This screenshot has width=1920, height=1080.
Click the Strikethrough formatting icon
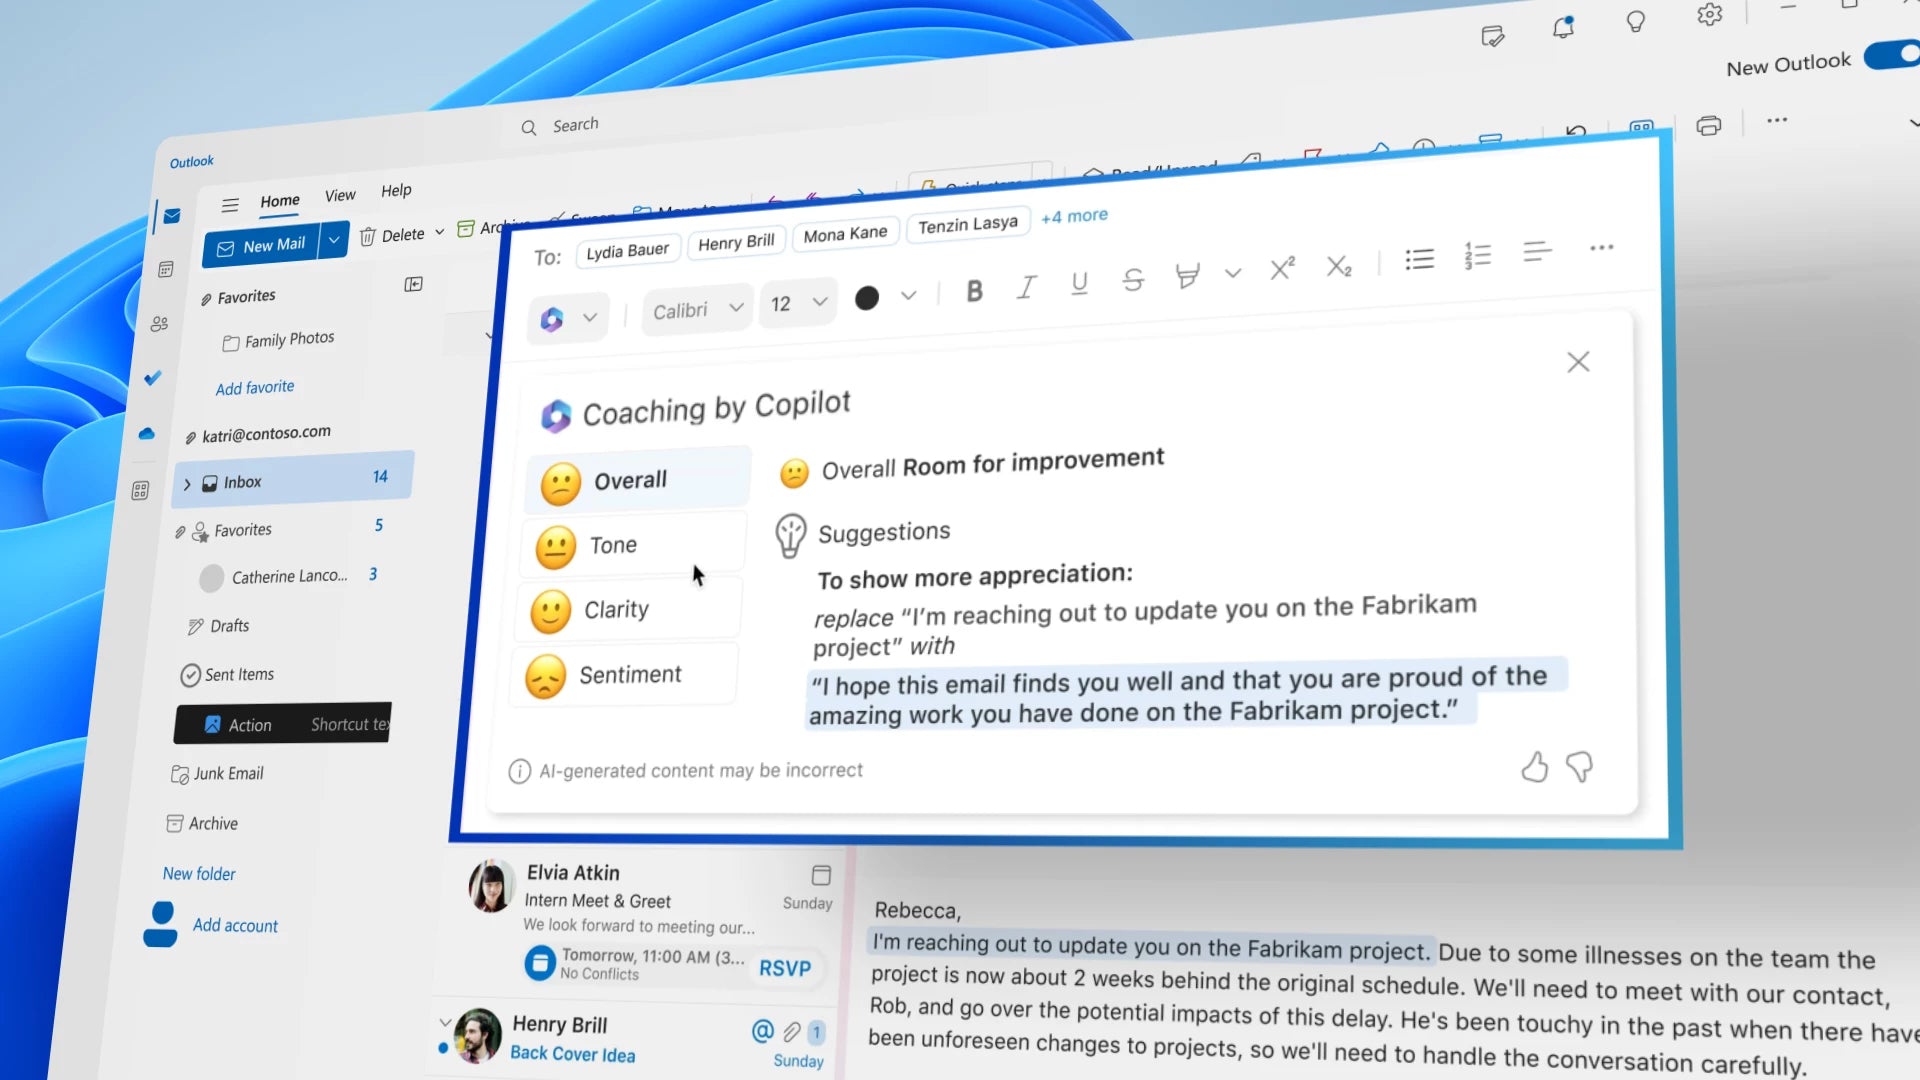click(1131, 280)
